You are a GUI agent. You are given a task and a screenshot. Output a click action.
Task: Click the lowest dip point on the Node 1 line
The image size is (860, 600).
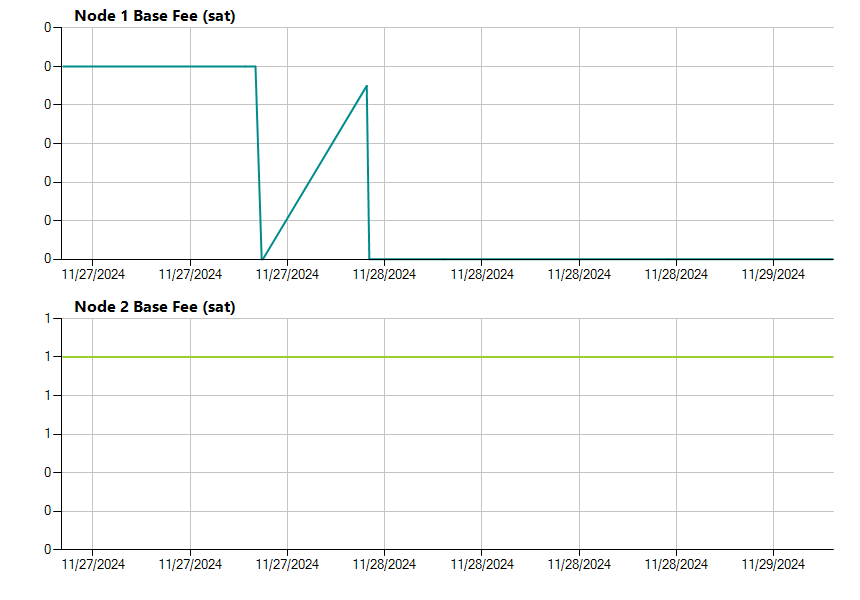pyautogui.click(x=262, y=258)
